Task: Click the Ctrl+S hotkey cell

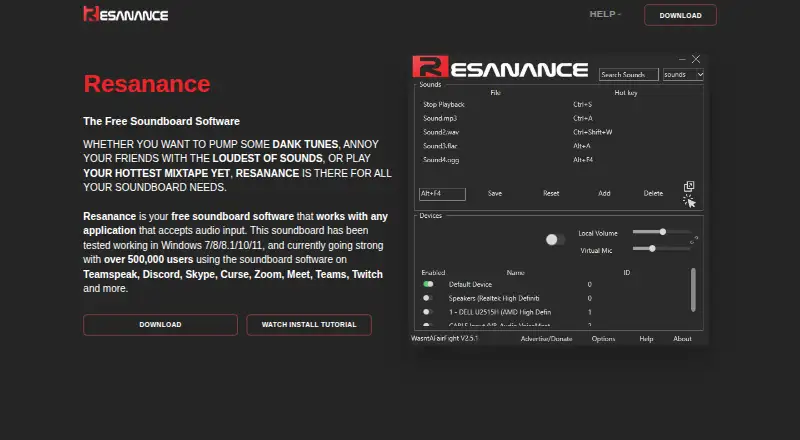Action: tap(582, 105)
